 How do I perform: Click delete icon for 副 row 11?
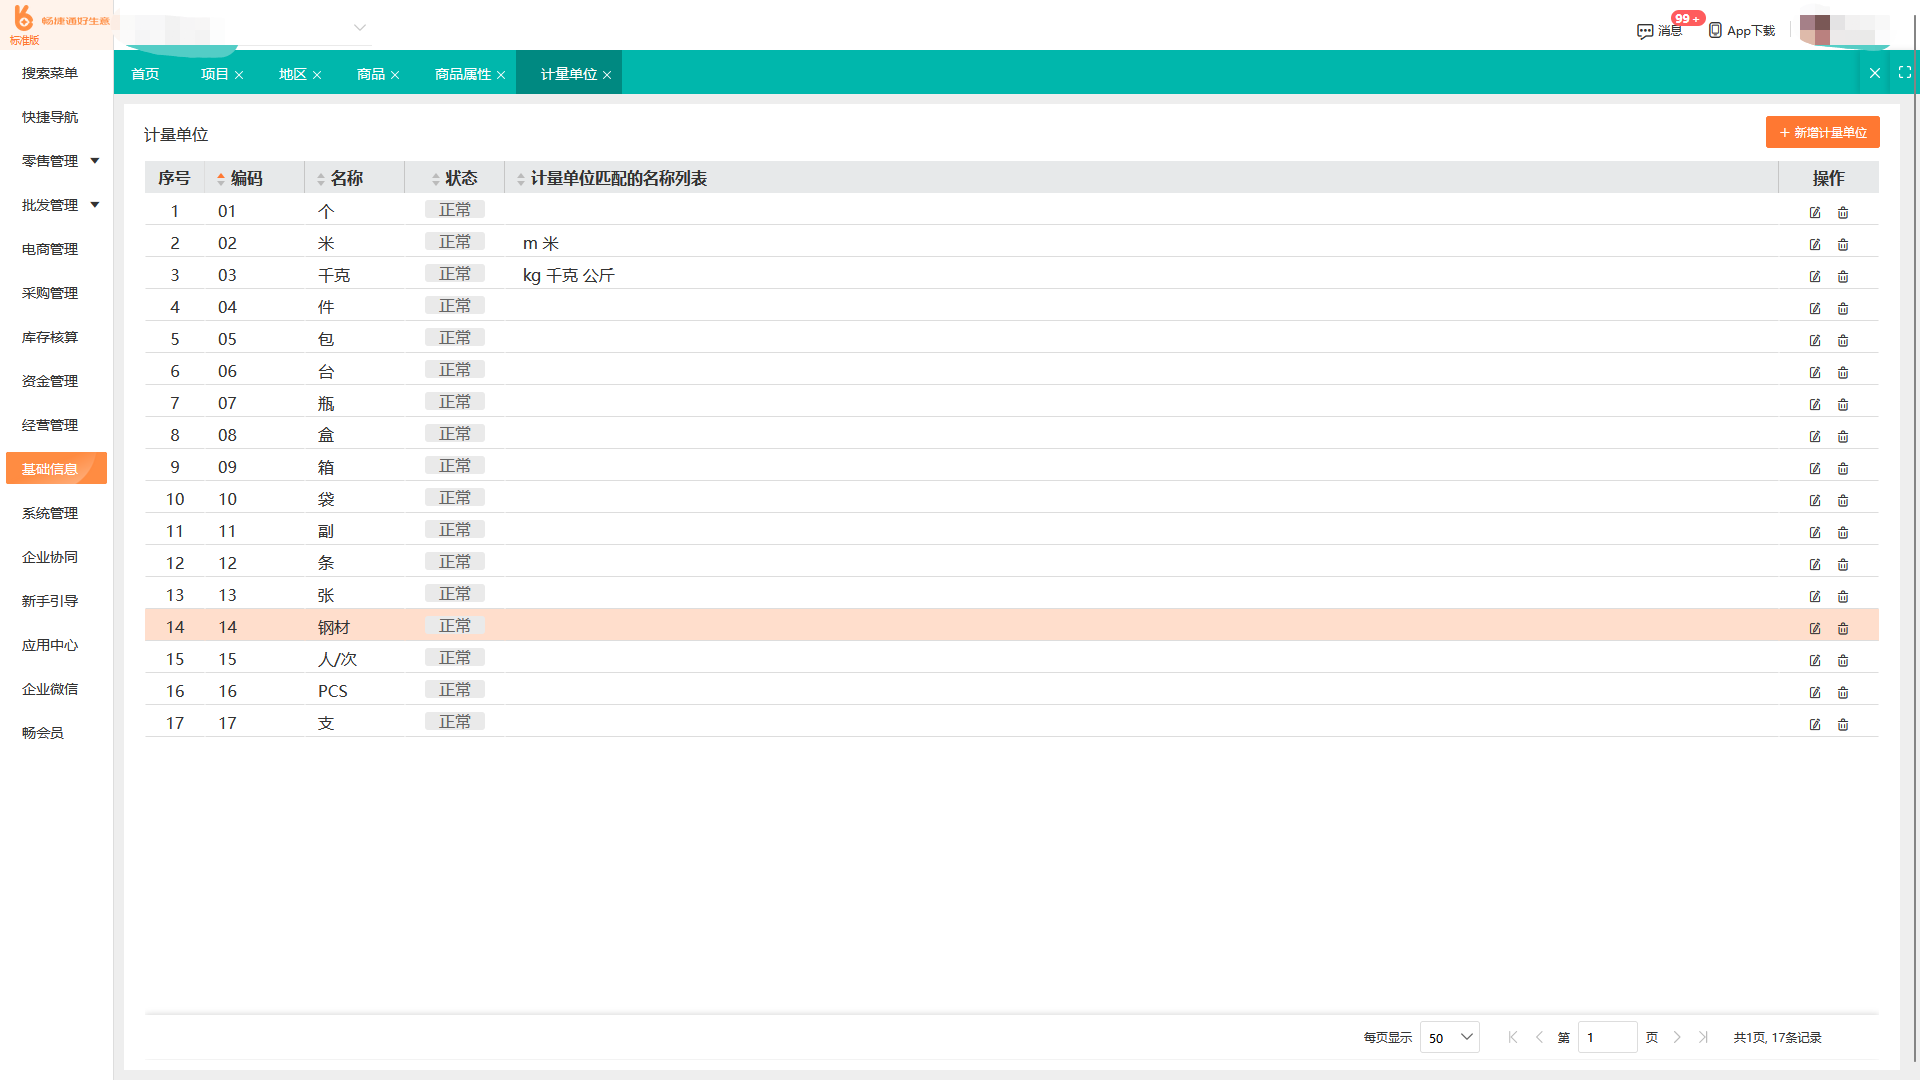pyautogui.click(x=1844, y=531)
